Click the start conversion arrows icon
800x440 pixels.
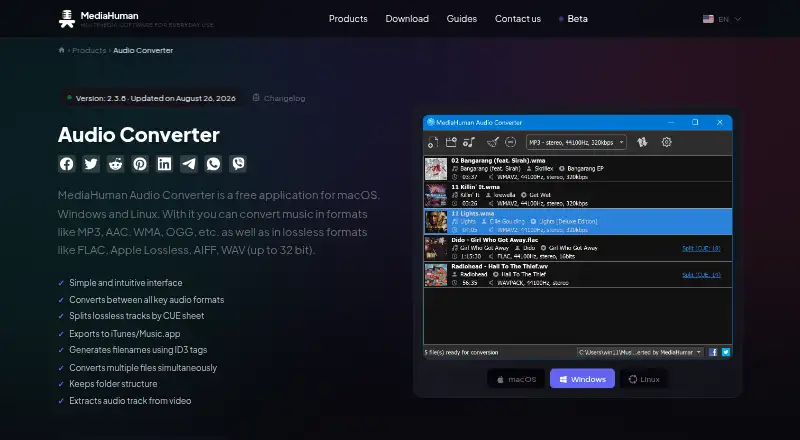point(642,142)
